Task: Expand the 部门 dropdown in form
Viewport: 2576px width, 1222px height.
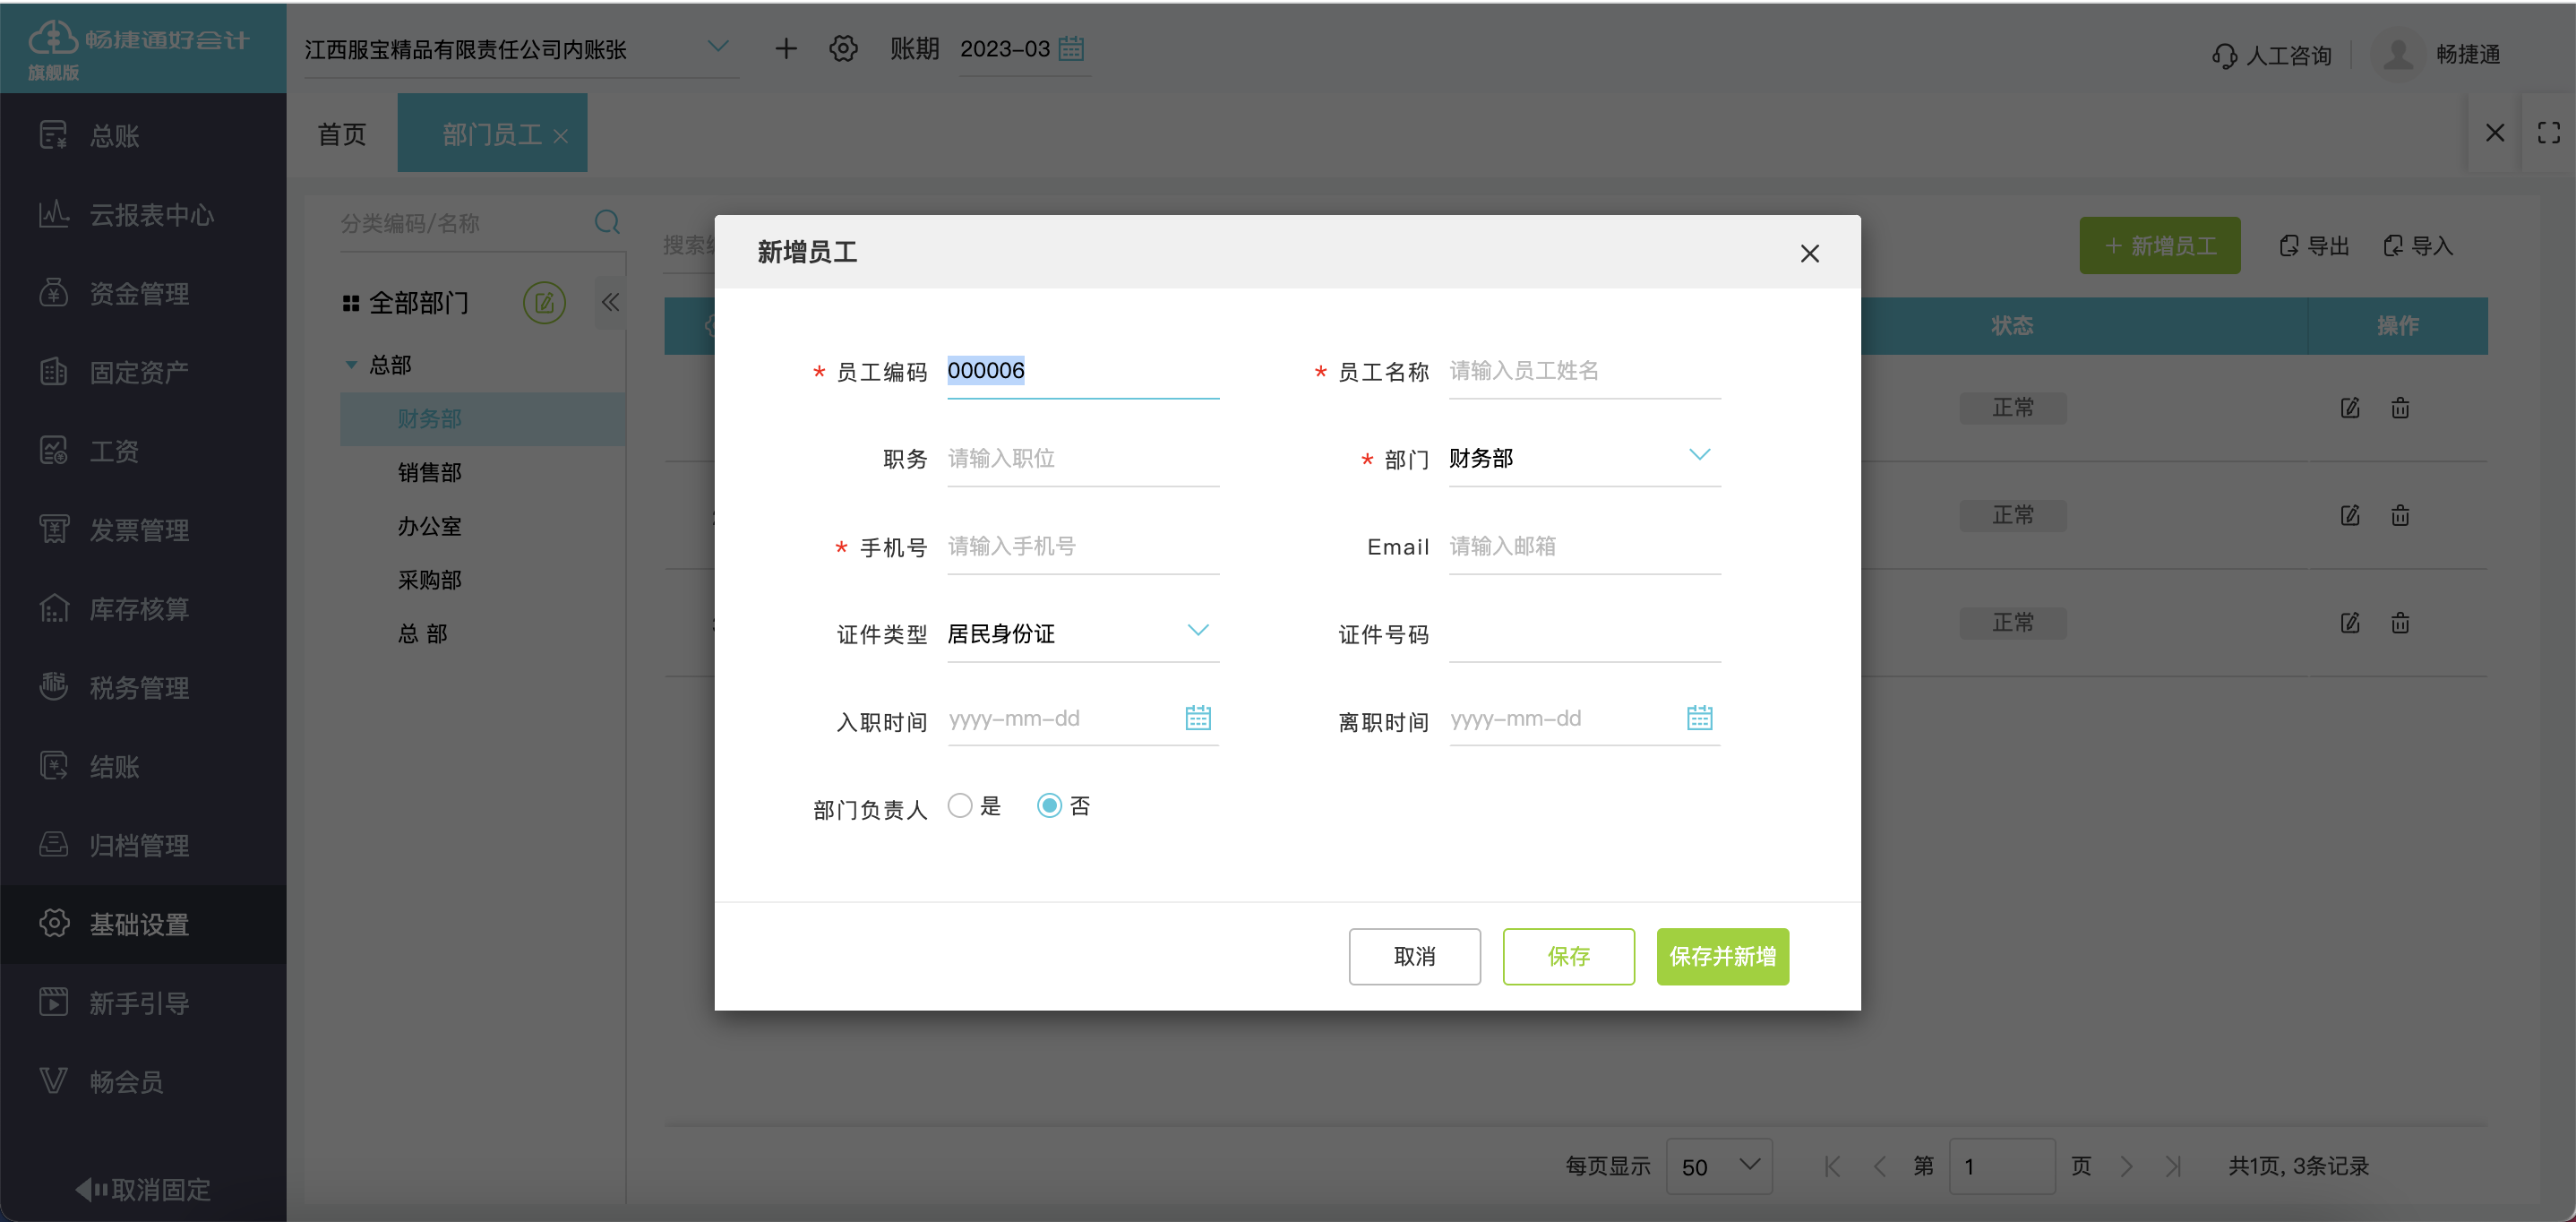Action: 1700,459
